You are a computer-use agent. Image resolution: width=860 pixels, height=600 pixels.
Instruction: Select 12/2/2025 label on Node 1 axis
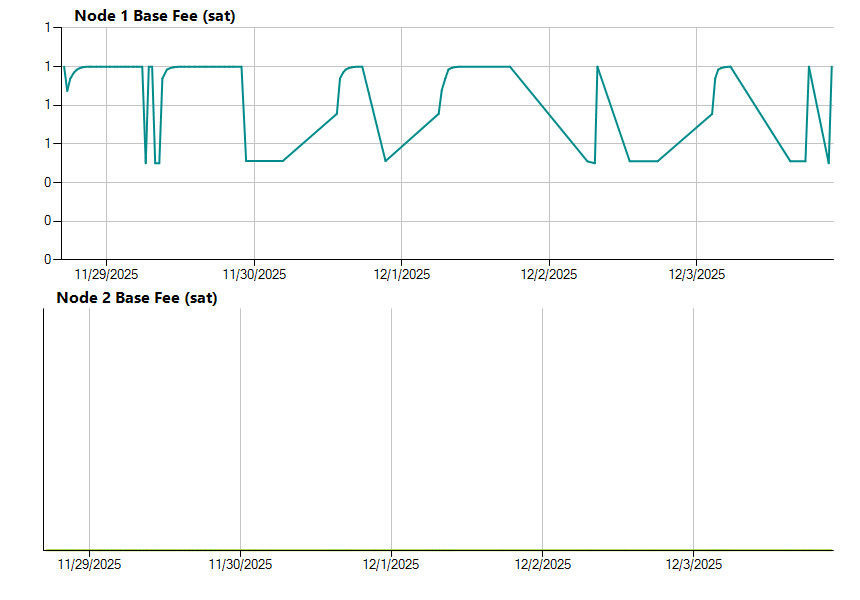[x=549, y=275]
